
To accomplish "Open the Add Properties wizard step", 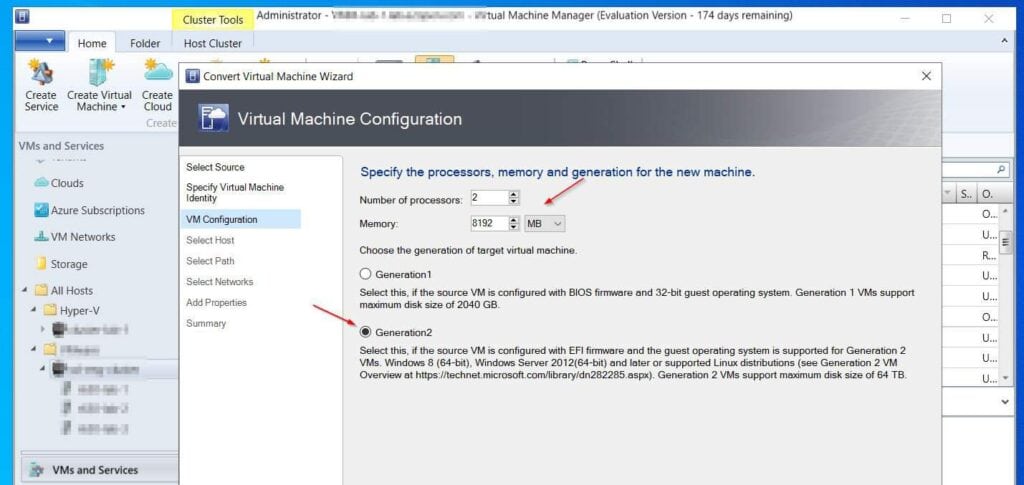I will tap(216, 303).
